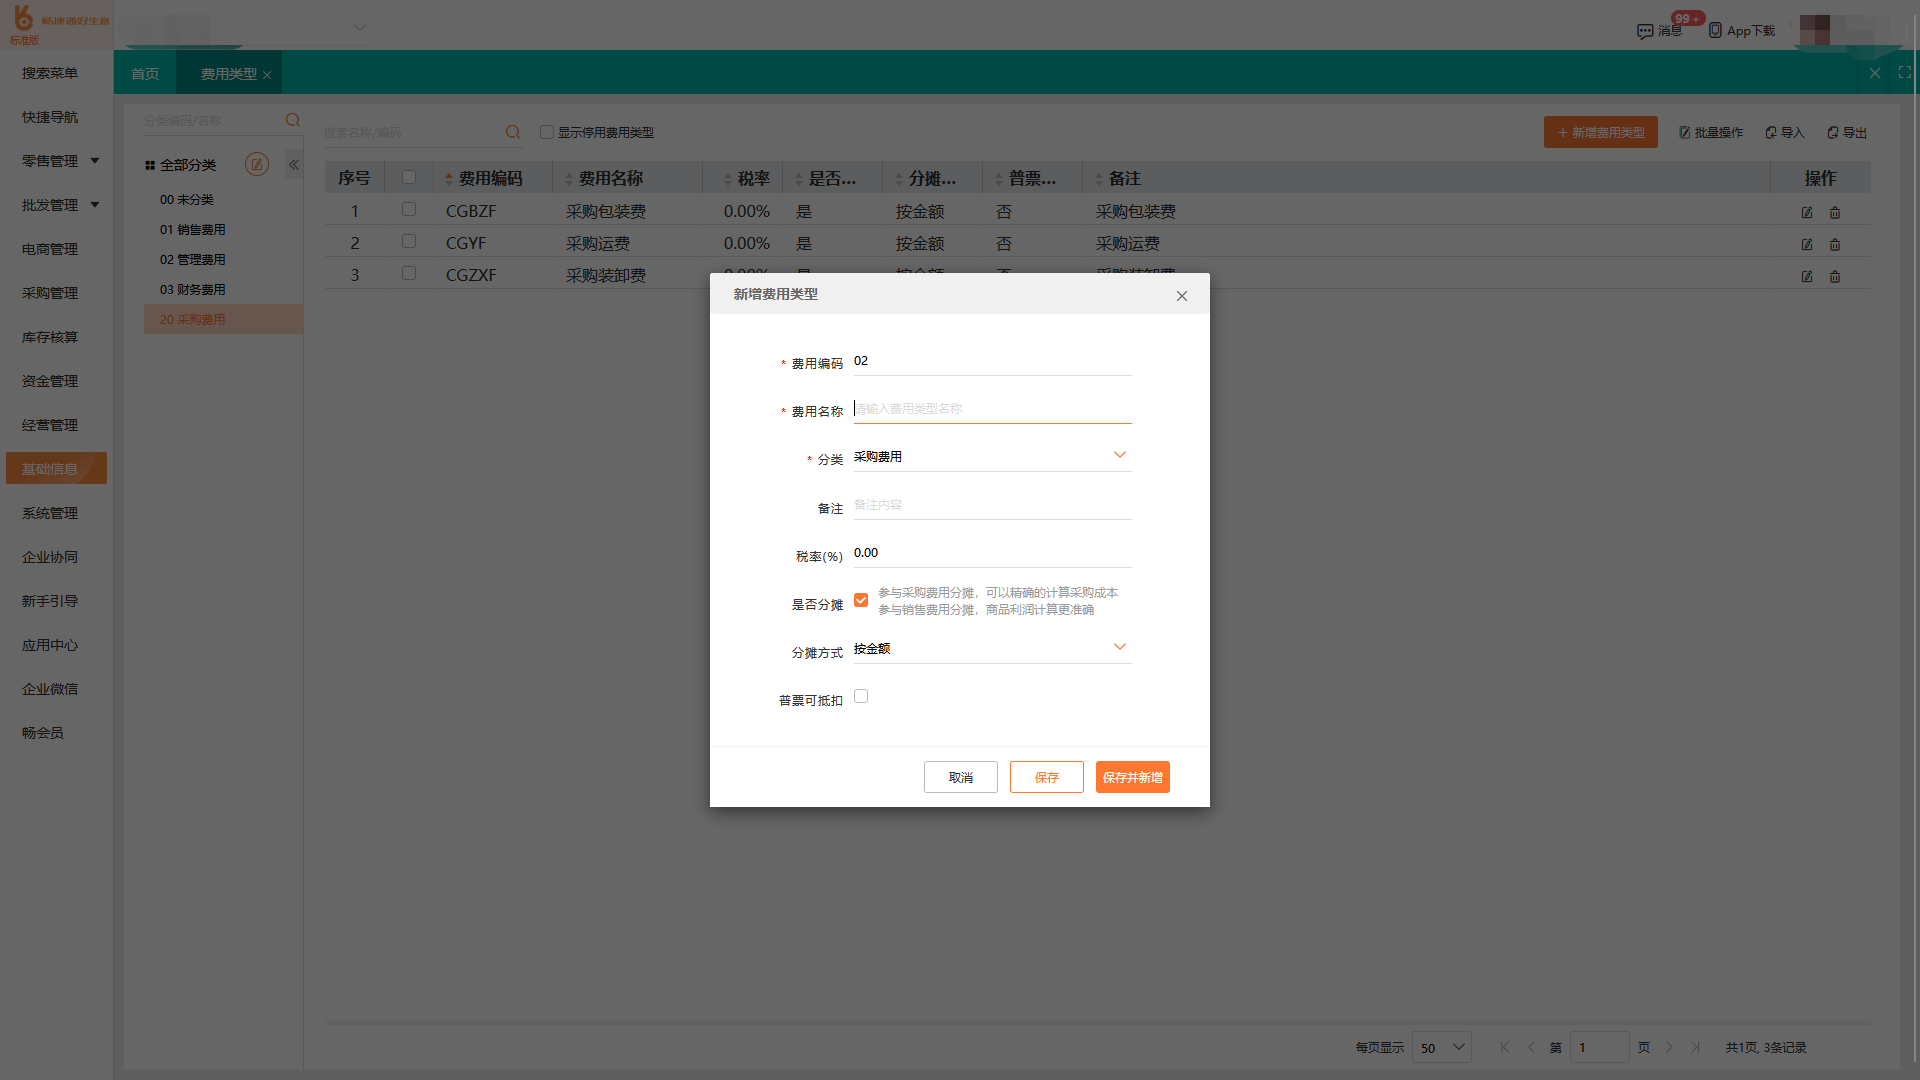Click the import icon in toolbar
Image resolution: width=1920 pixels, height=1080 pixels.
[x=1787, y=132]
